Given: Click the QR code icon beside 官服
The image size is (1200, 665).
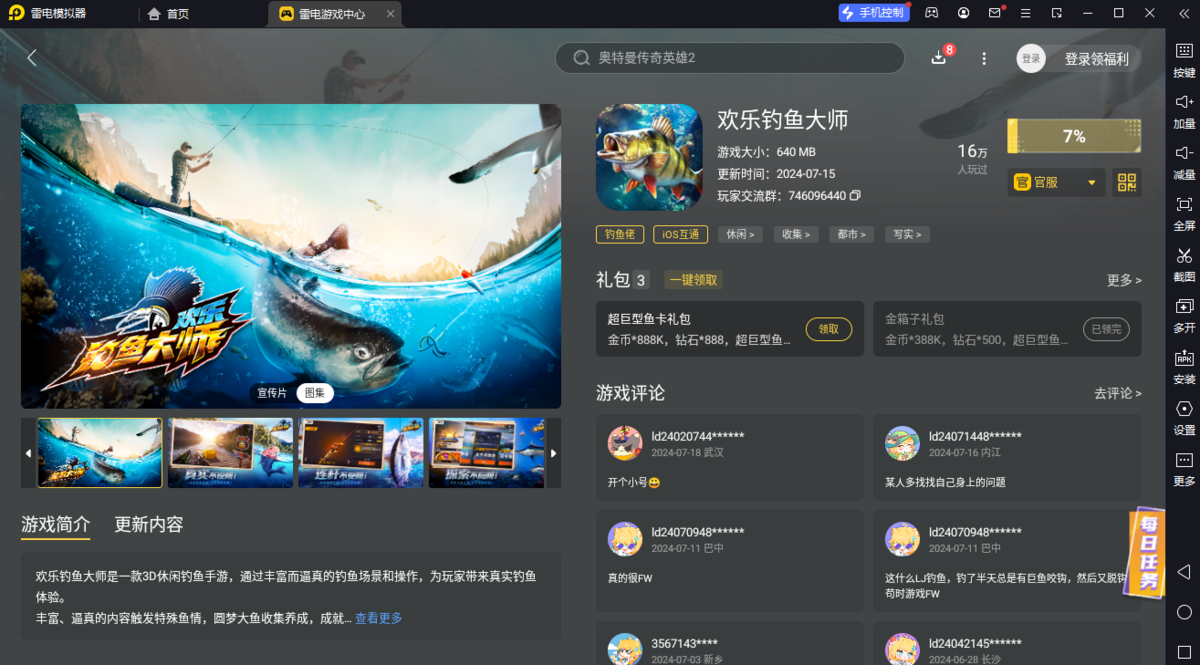Looking at the screenshot, I should [x=1128, y=182].
